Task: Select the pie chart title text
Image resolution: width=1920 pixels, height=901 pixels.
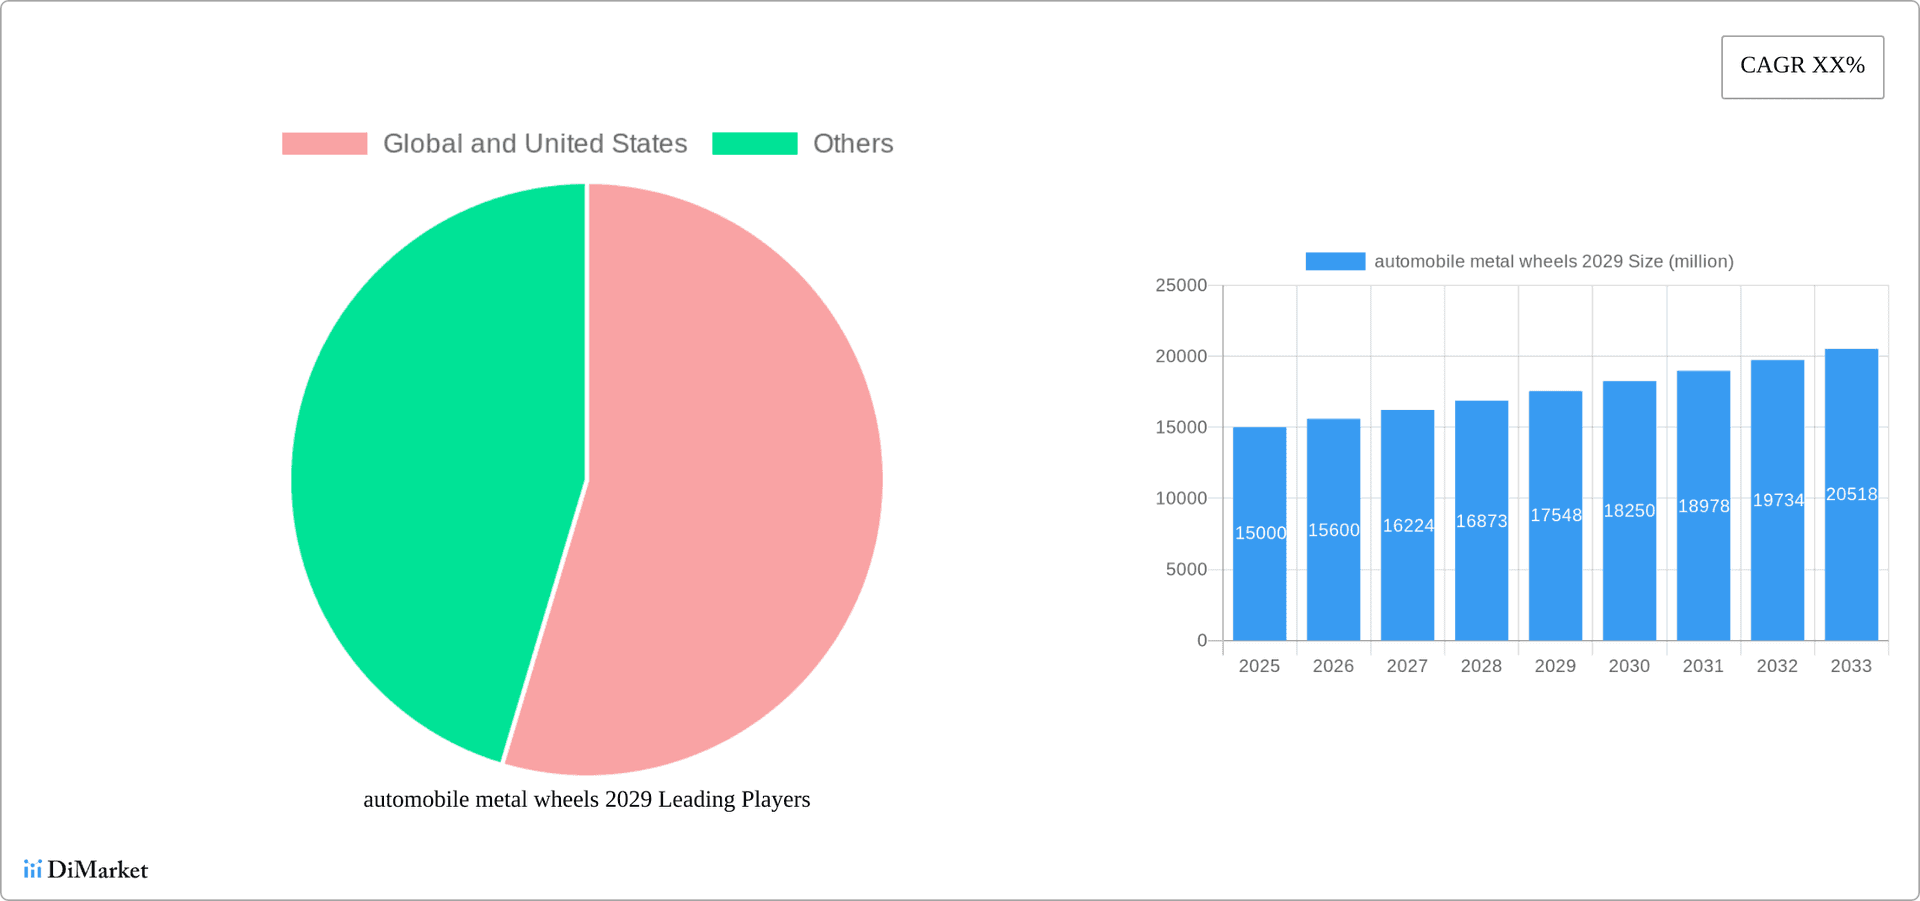Action: 586,799
